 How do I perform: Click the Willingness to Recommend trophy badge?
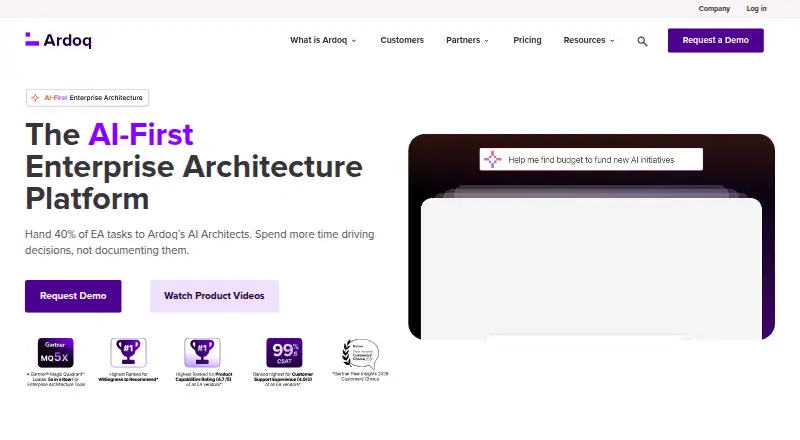tap(129, 352)
